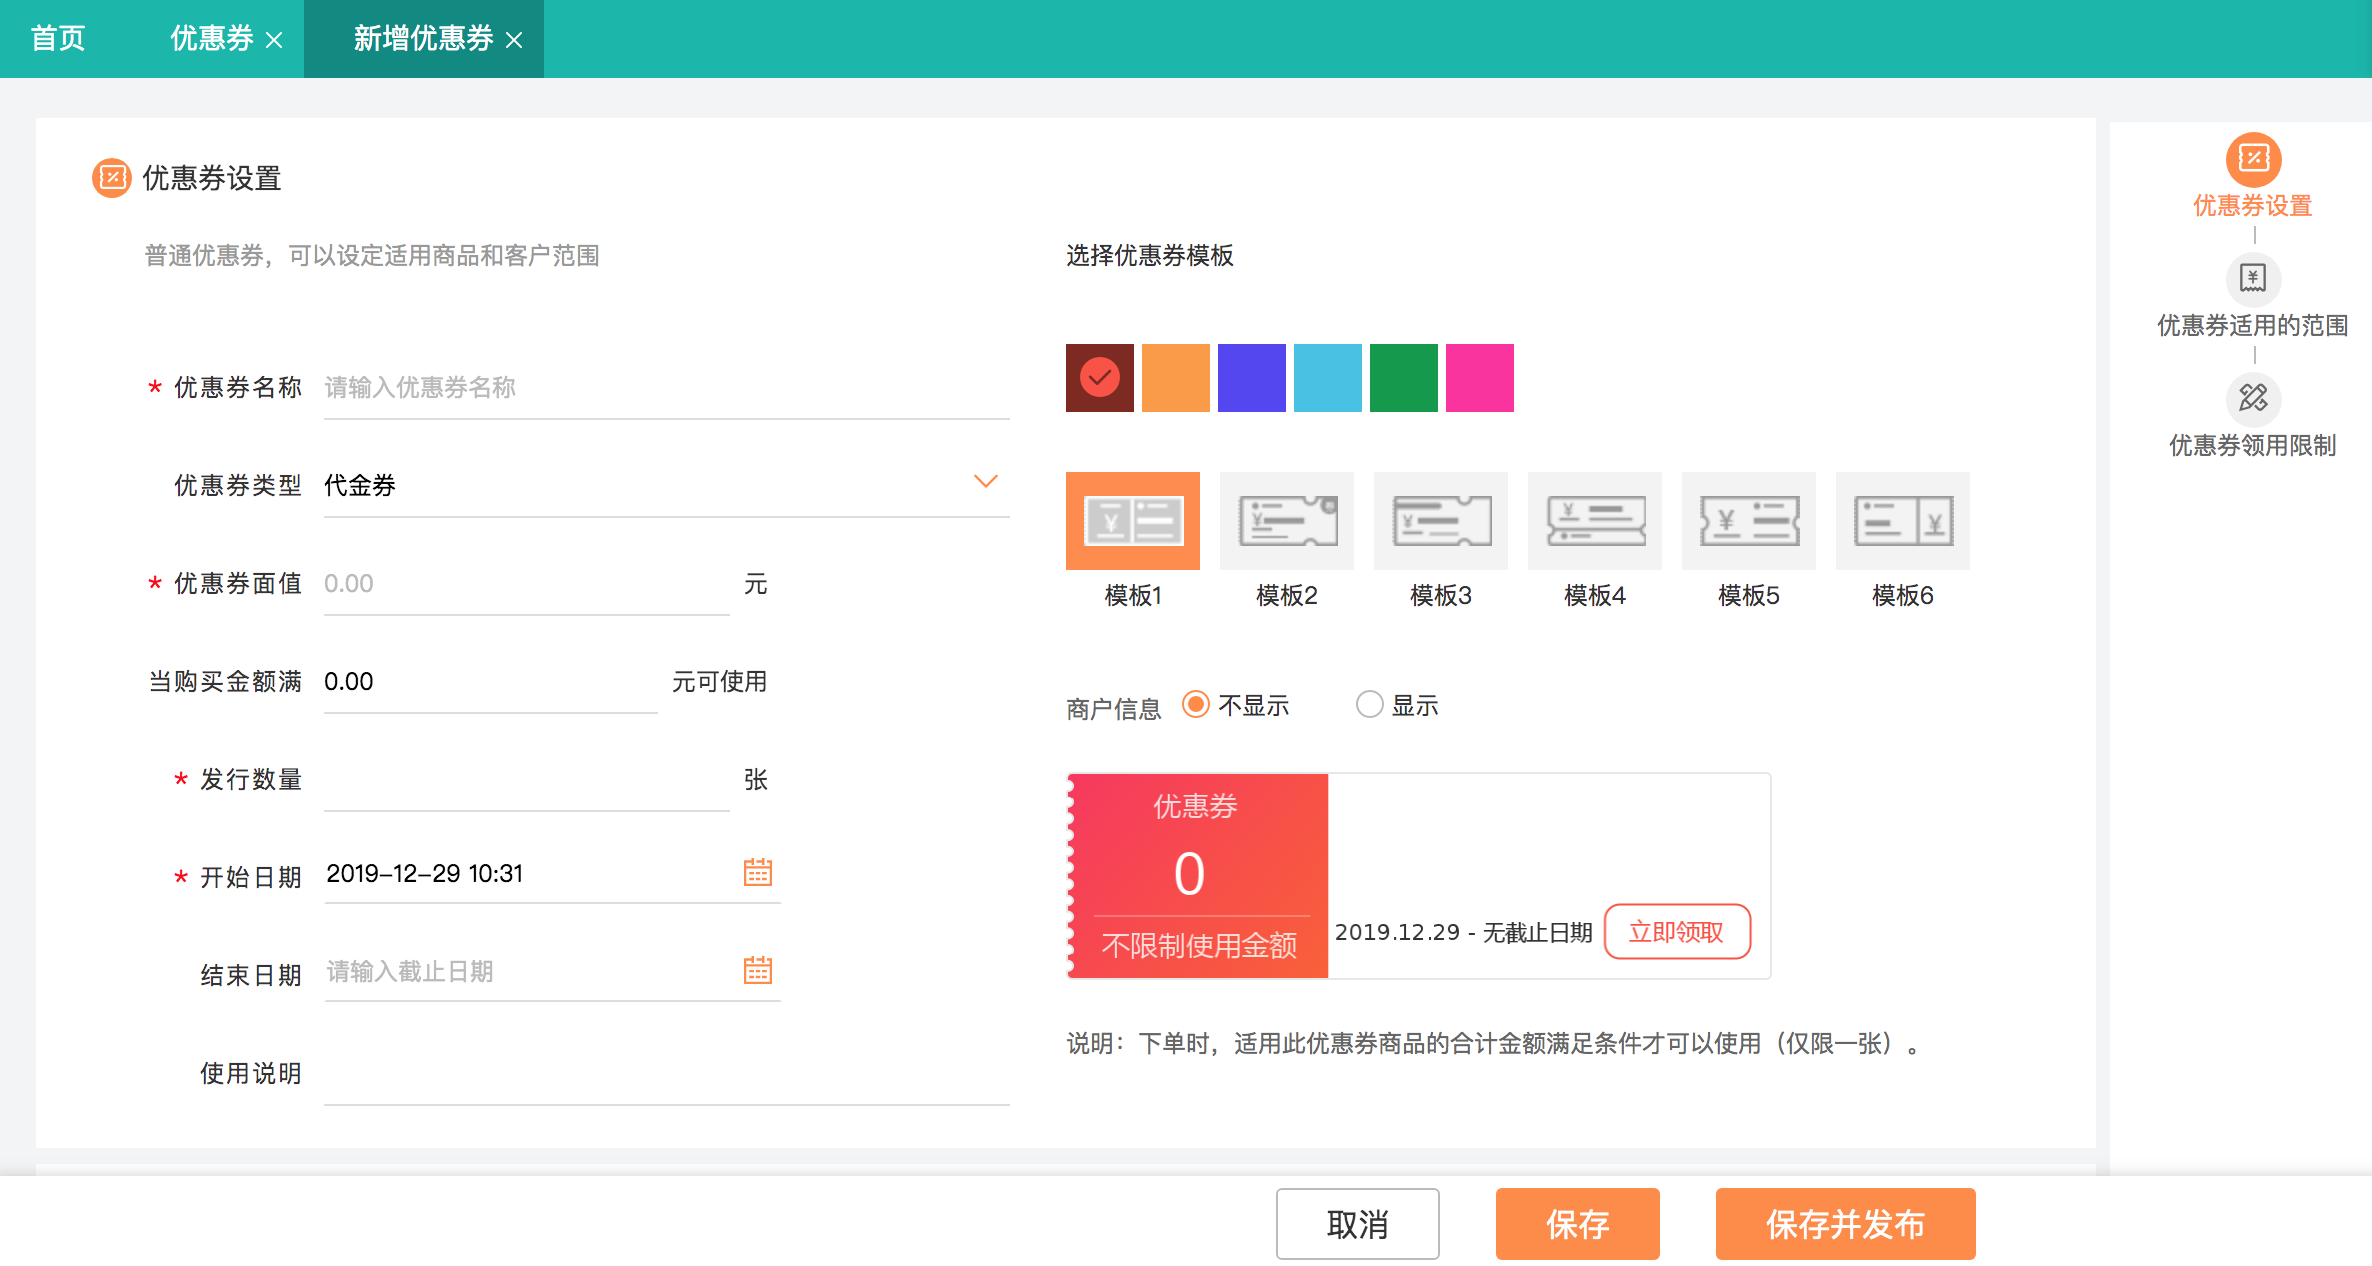The width and height of the screenshot is (2372, 1266).
Task: Select the purple color swatch template
Action: [x=1252, y=378]
